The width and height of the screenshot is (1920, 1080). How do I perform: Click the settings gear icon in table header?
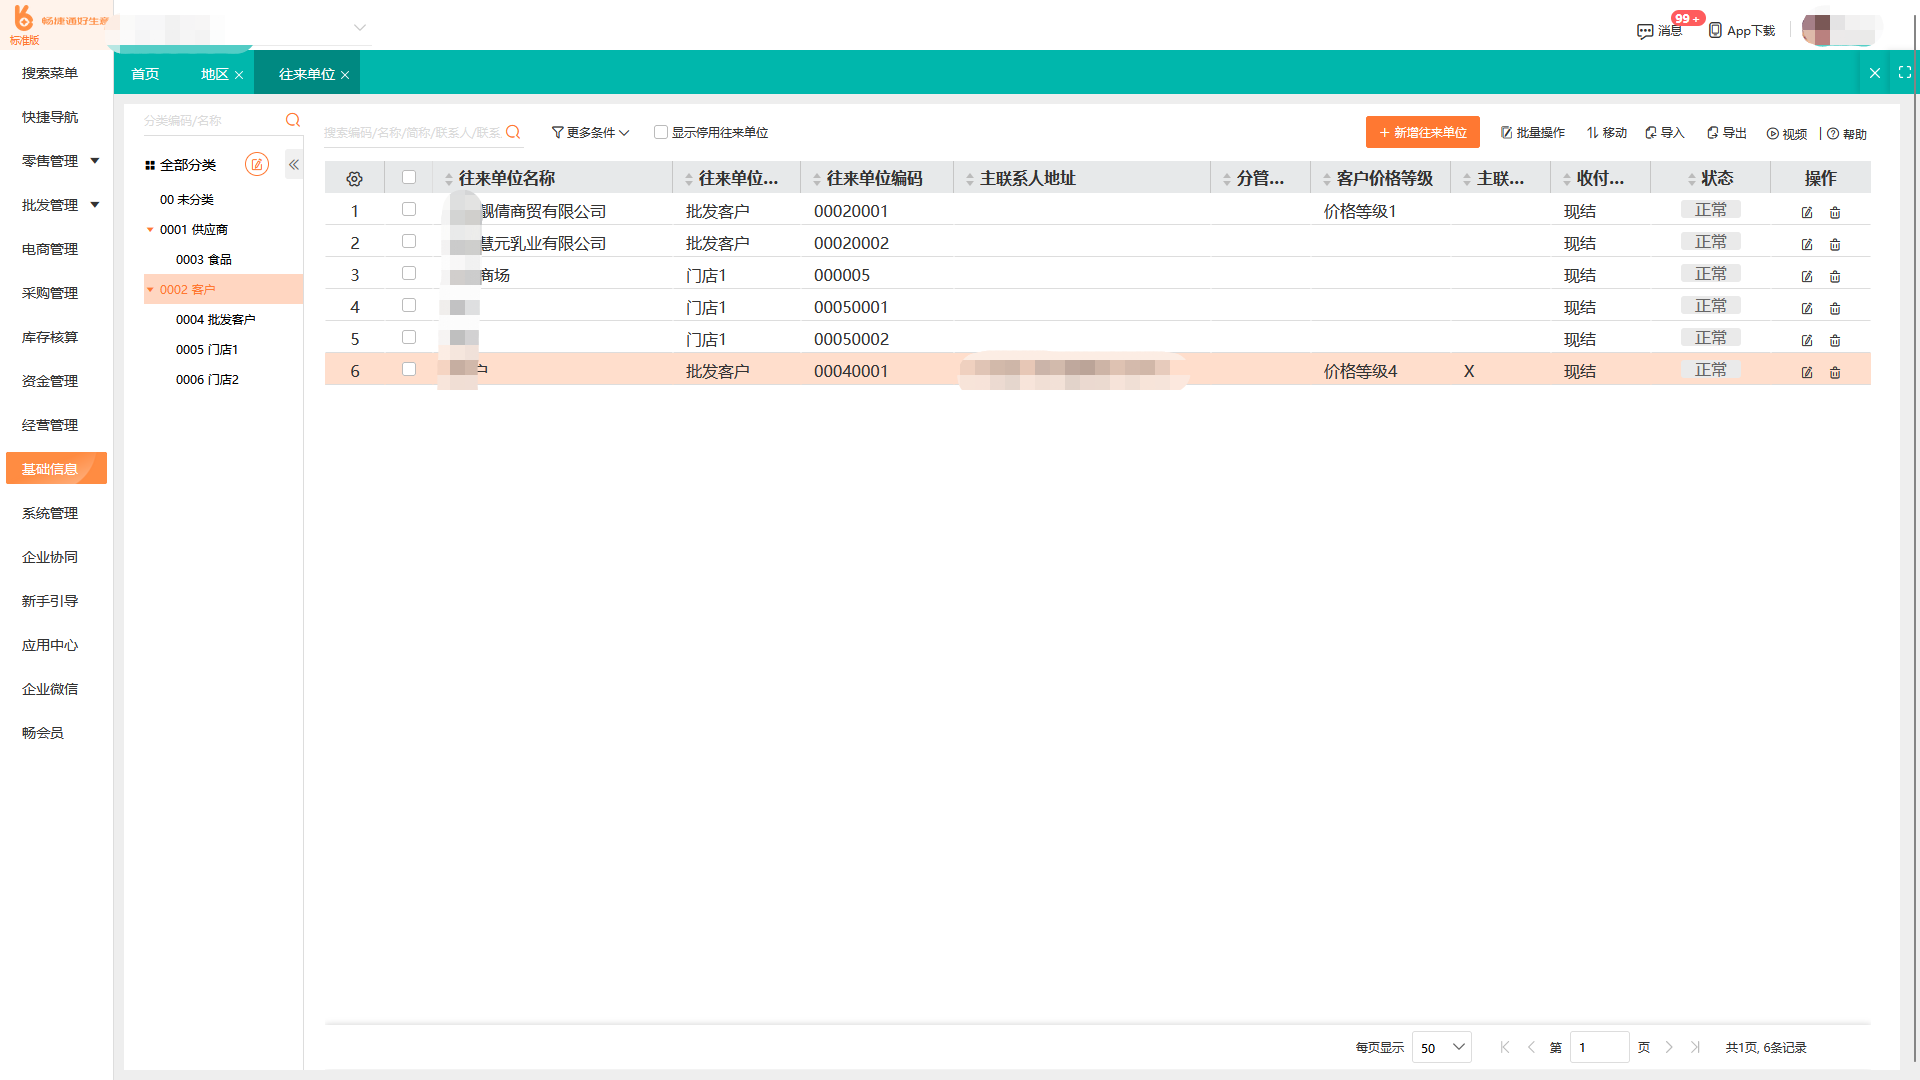[353, 178]
